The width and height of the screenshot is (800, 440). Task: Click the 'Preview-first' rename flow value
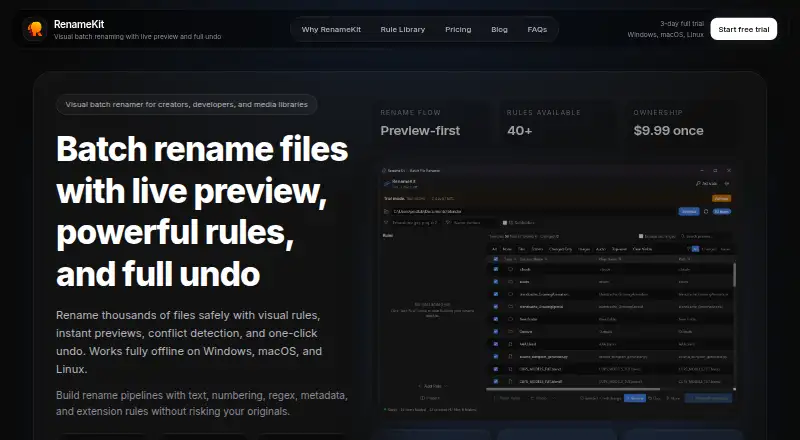pos(420,131)
